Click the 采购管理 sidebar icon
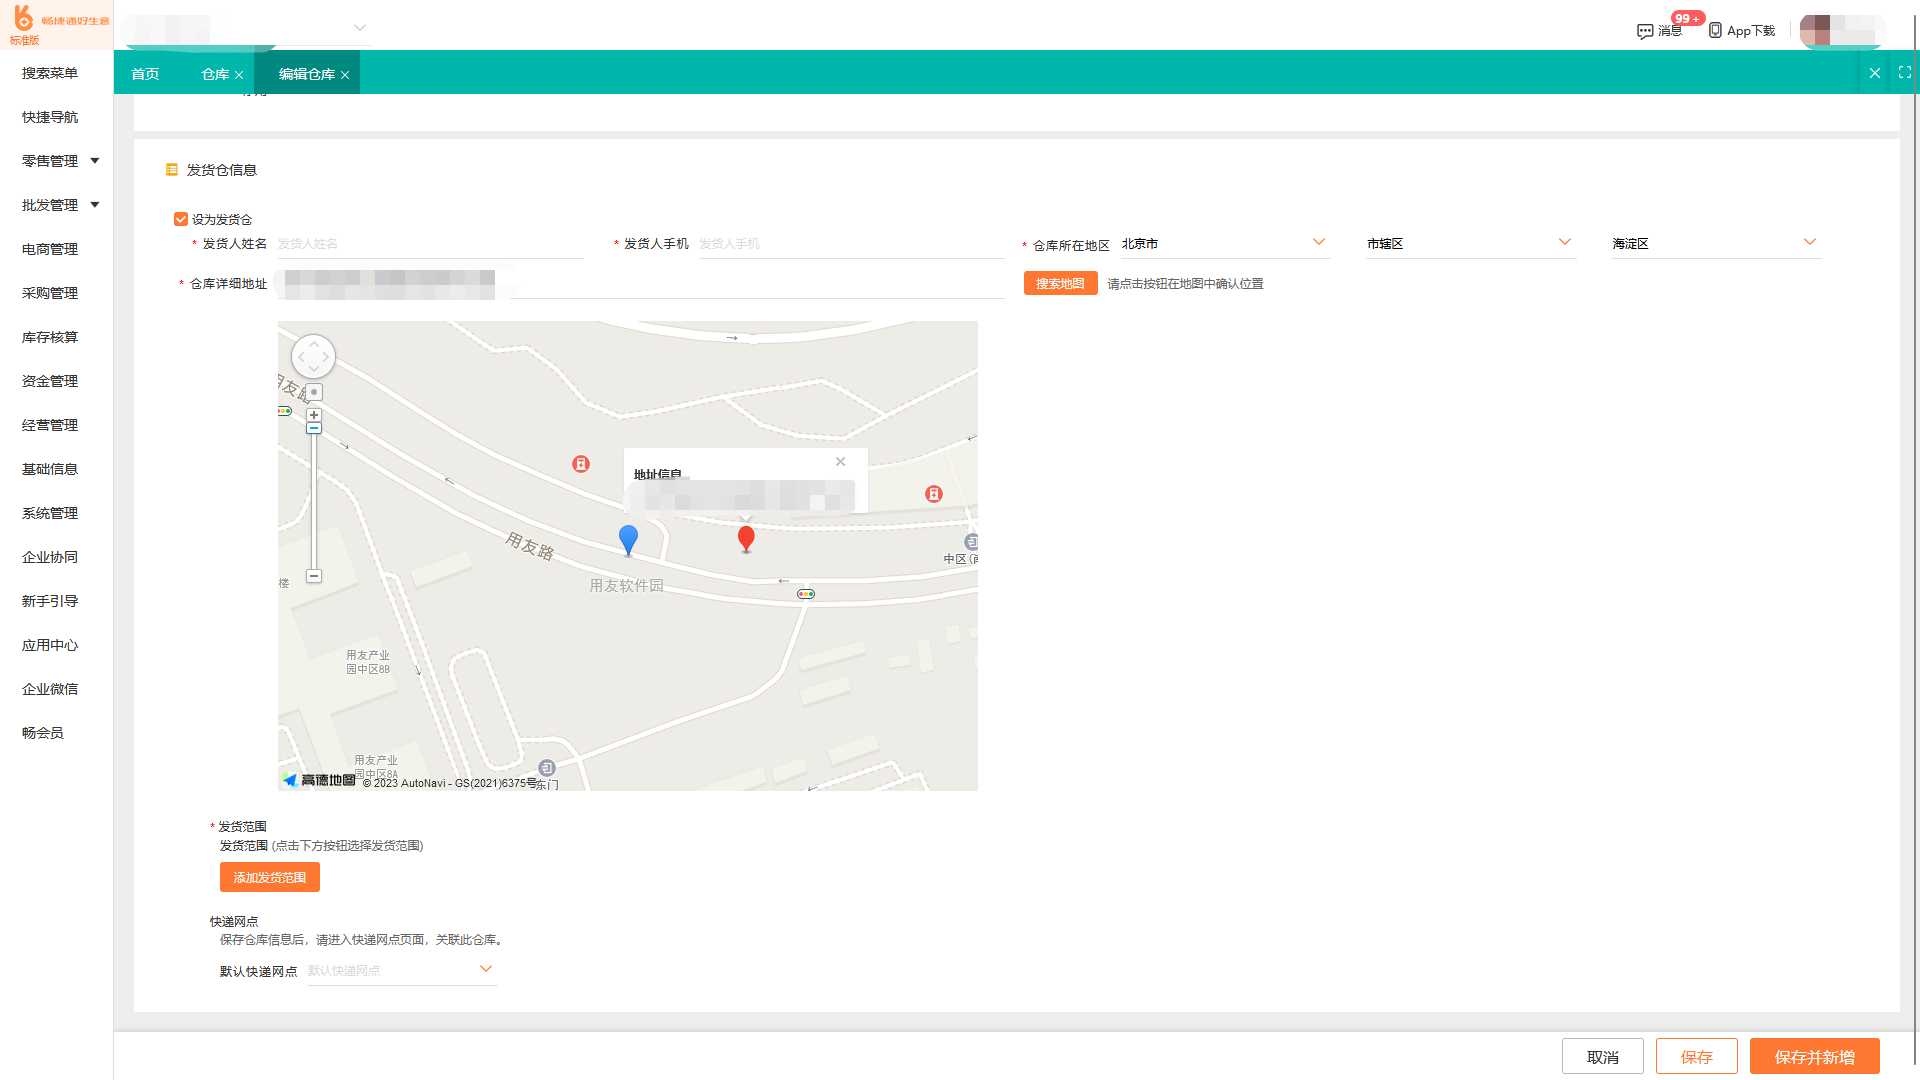Screen dimensions: 1920x1080 pyautogui.click(x=51, y=293)
